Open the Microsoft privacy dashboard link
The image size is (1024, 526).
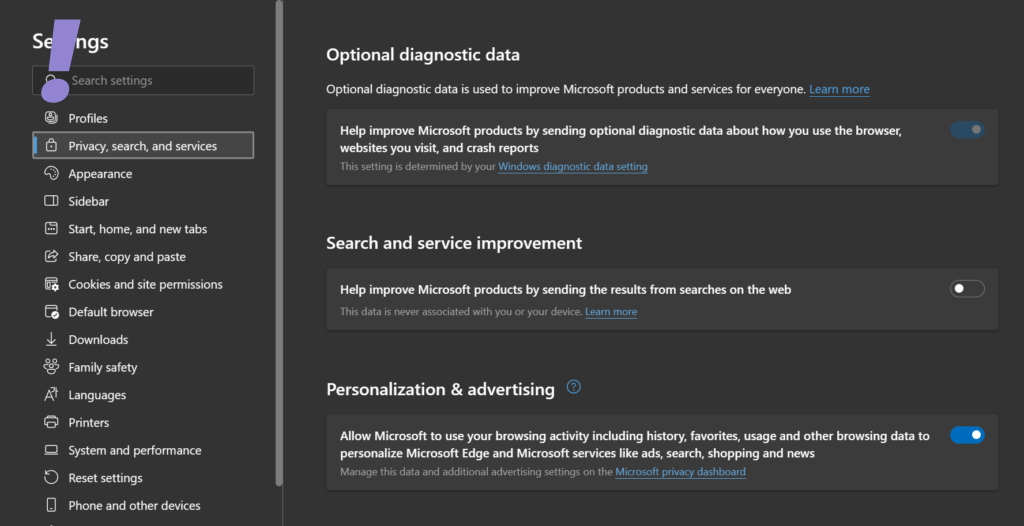tap(680, 472)
